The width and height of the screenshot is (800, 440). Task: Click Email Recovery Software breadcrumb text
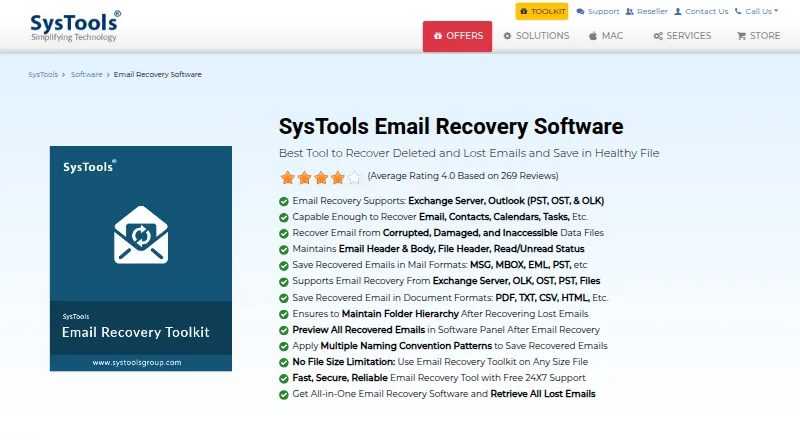click(x=158, y=75)
